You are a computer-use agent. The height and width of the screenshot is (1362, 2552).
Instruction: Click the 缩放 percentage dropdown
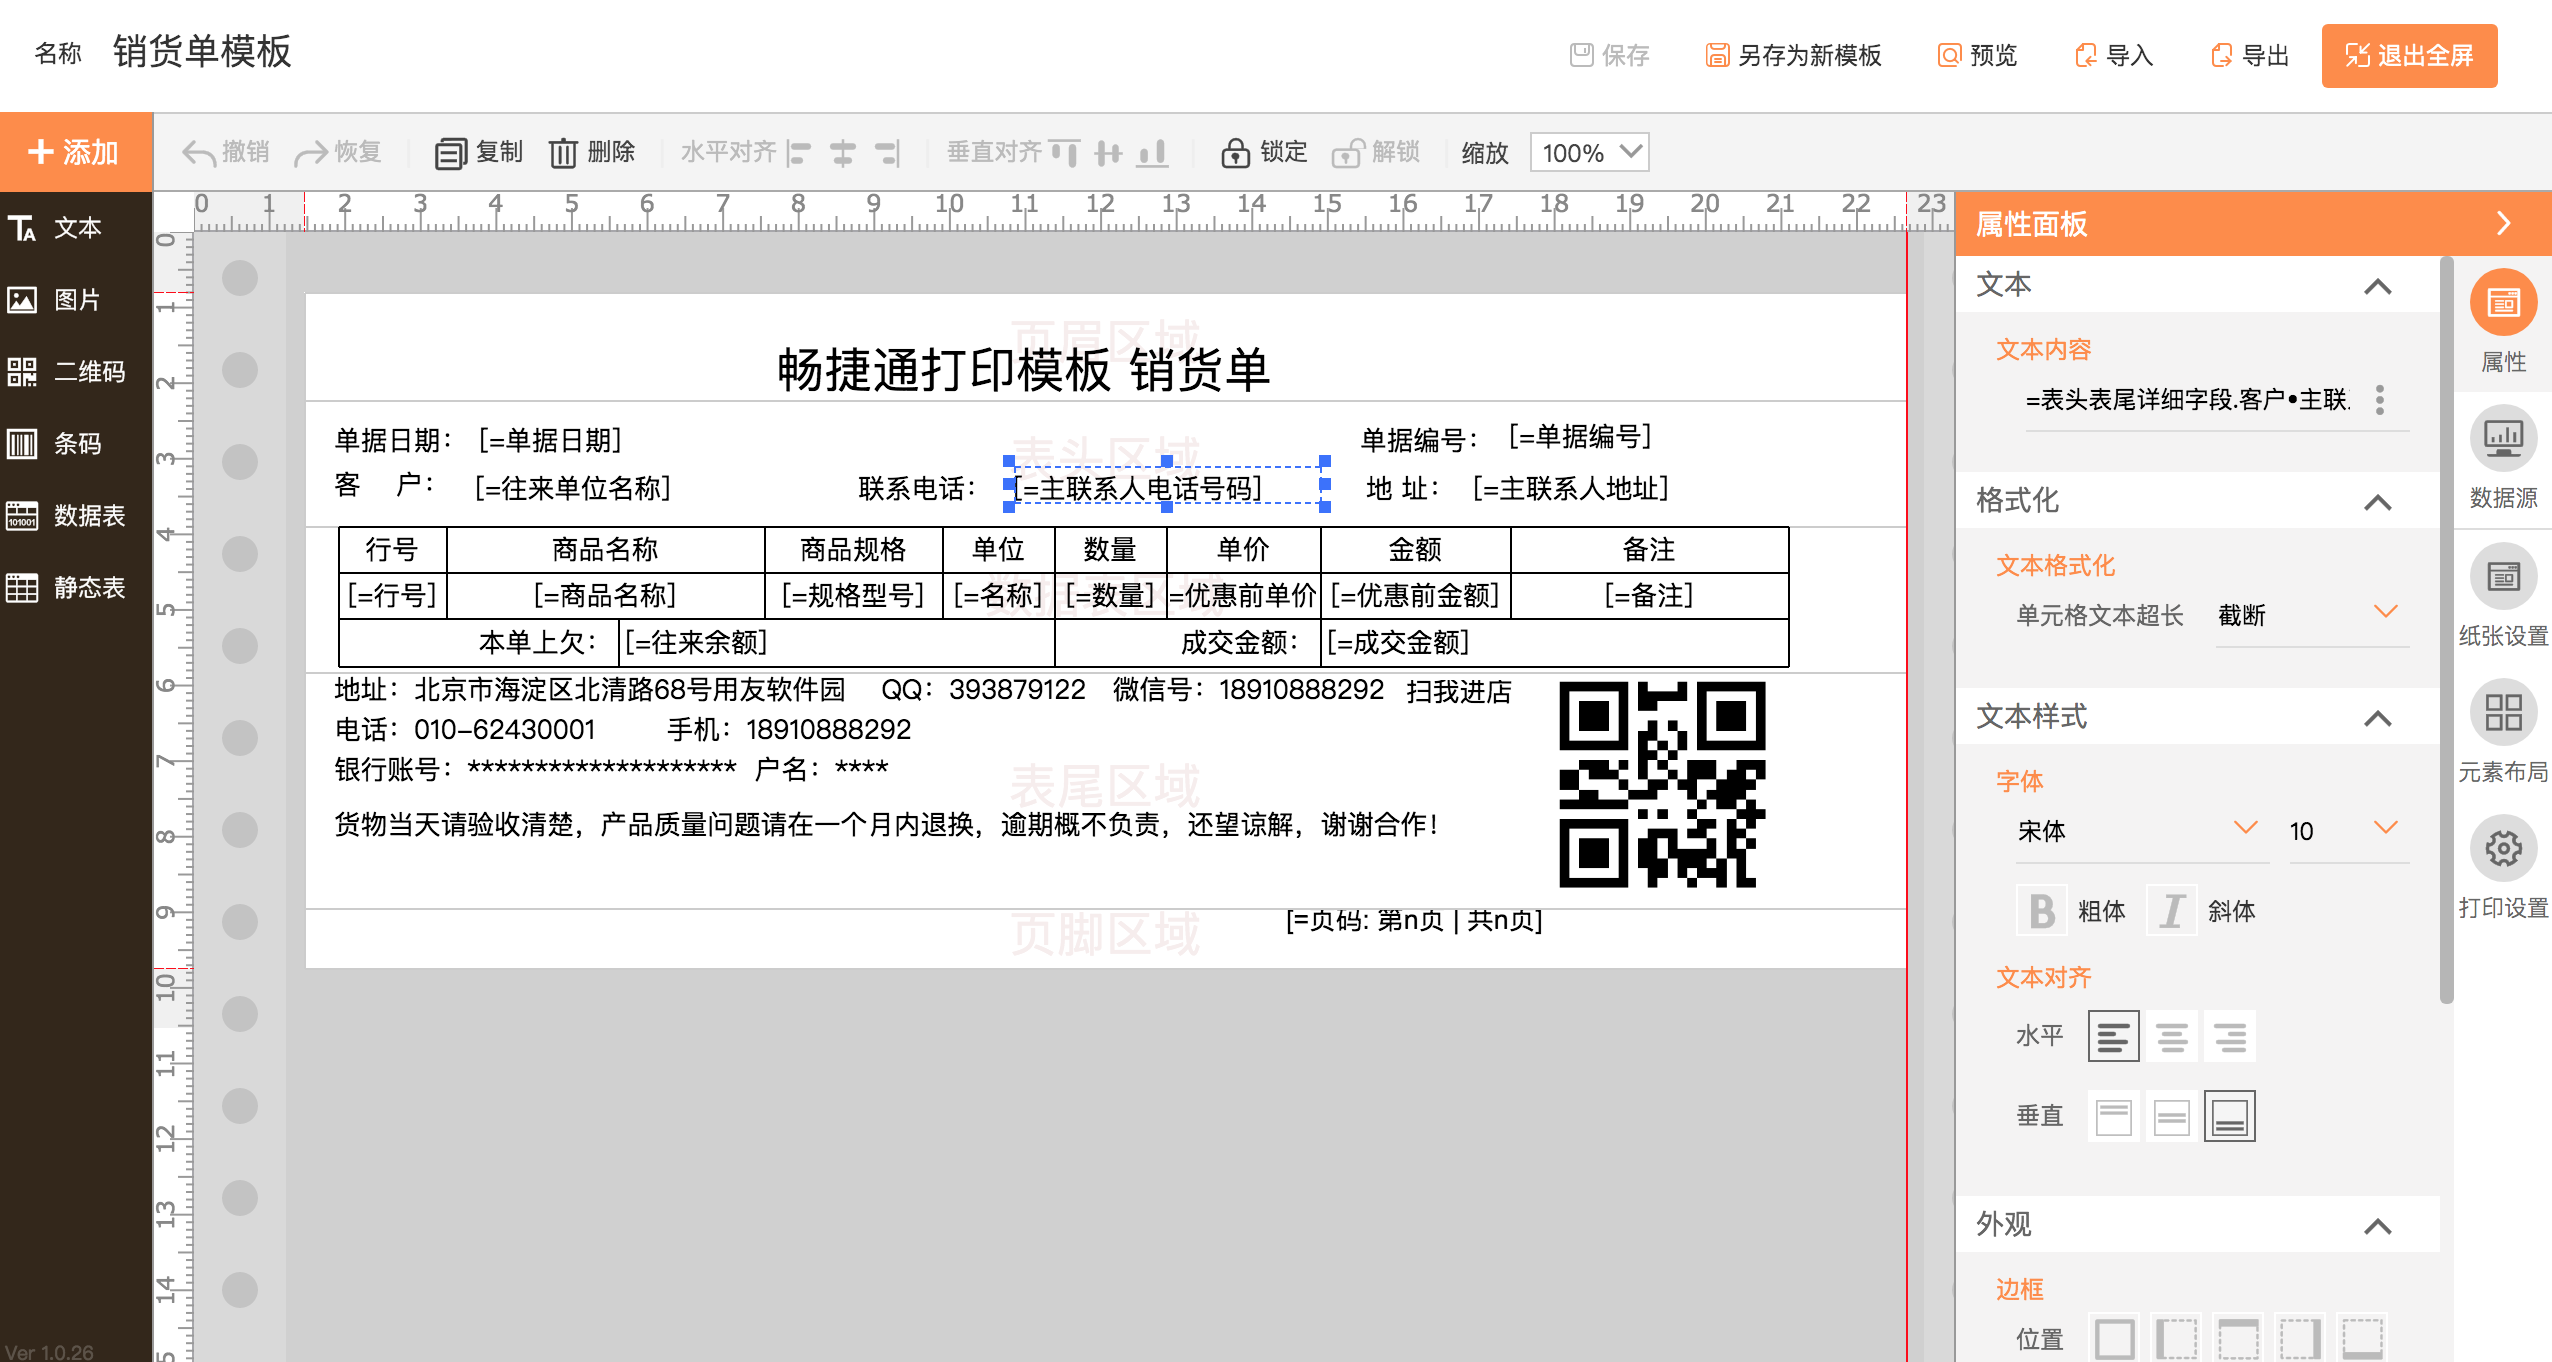point(1588,155)
